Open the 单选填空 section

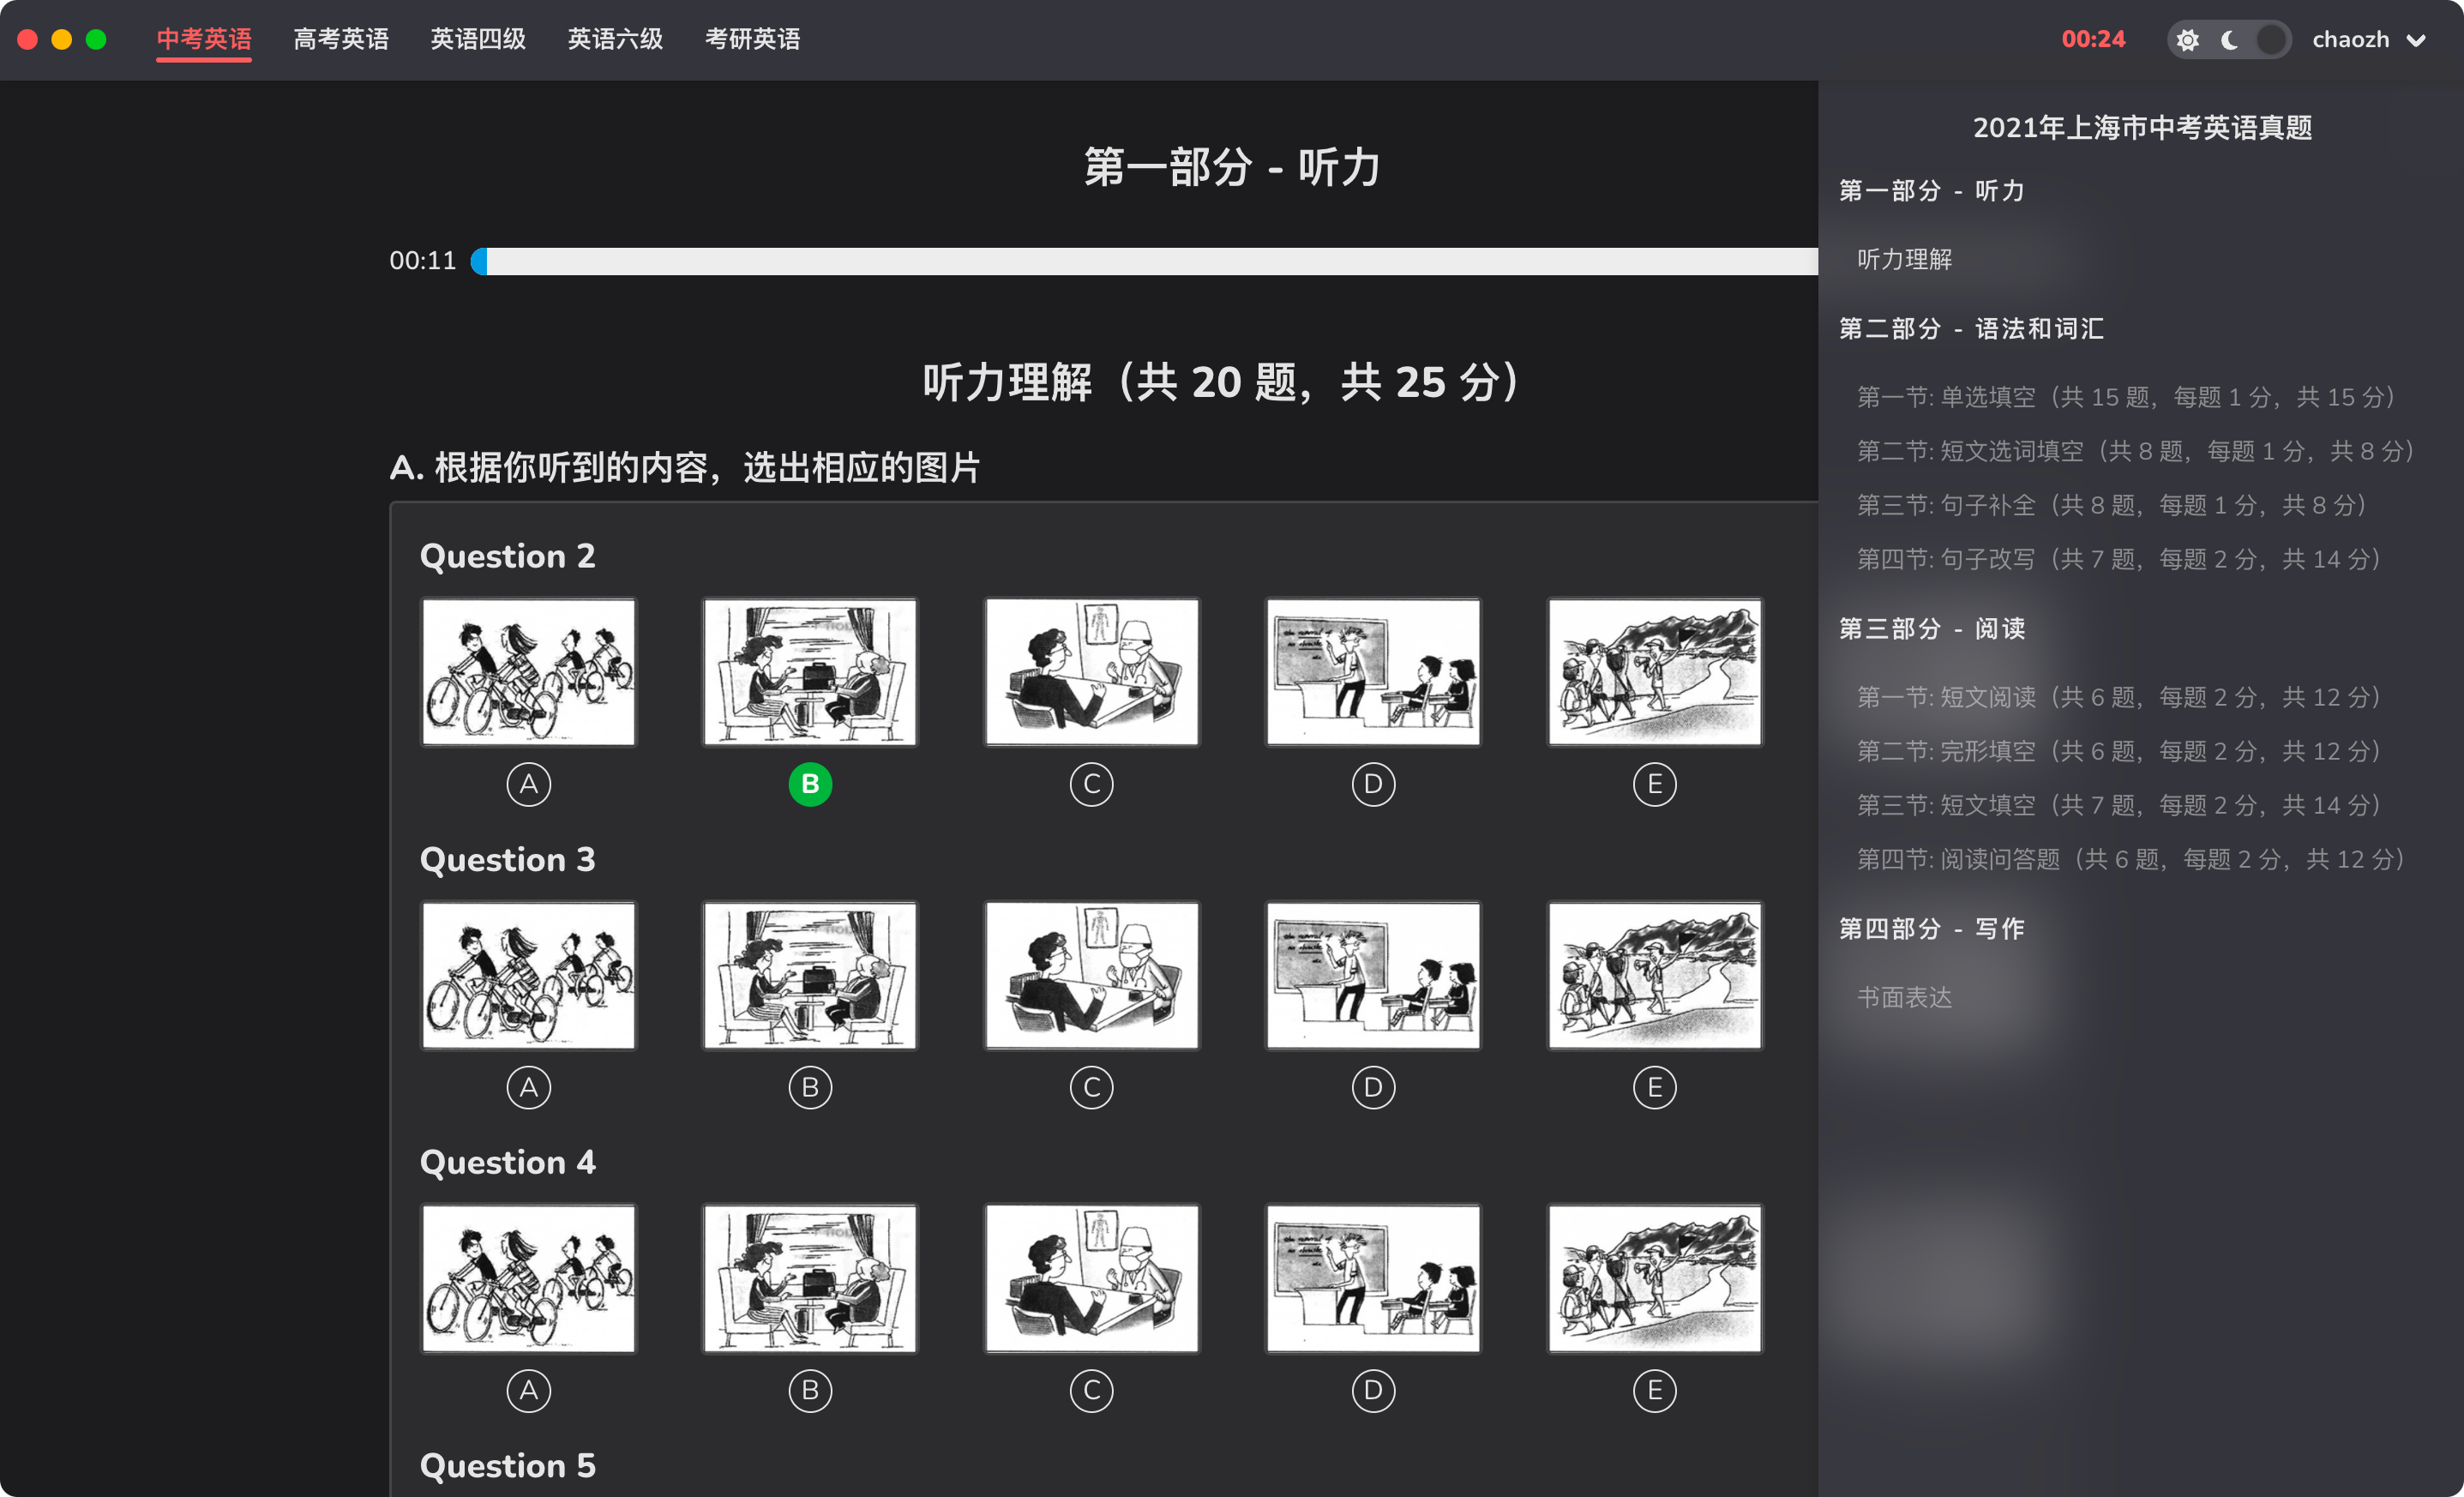click(x=2125, y=396)
